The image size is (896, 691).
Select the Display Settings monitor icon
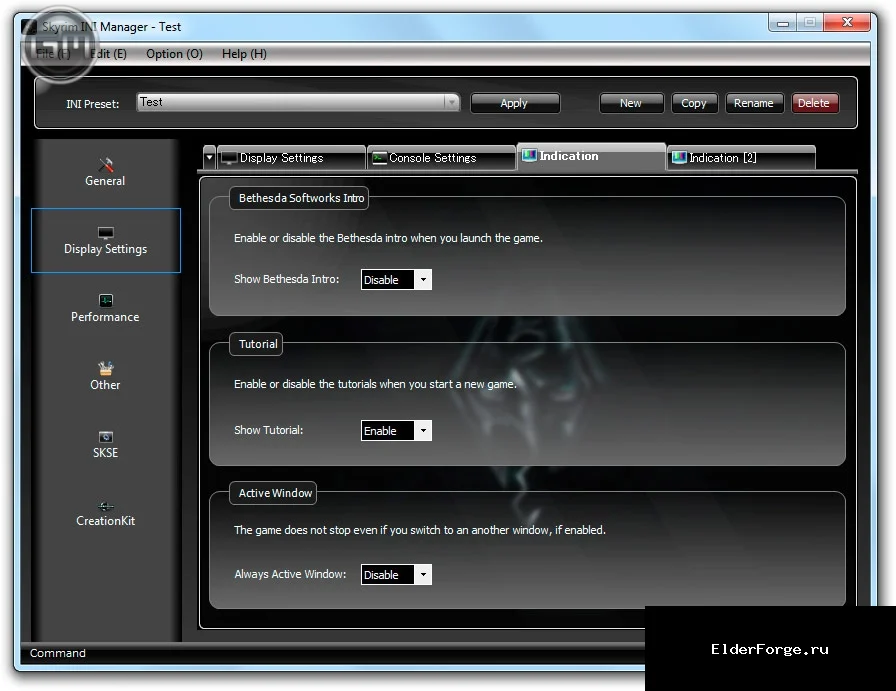click(106, 233)
